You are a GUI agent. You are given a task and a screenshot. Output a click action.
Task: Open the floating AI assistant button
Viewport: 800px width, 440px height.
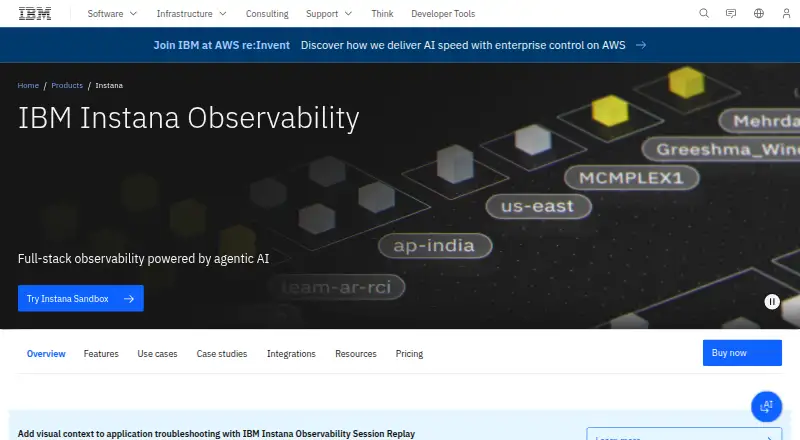[x=766, y=406]
